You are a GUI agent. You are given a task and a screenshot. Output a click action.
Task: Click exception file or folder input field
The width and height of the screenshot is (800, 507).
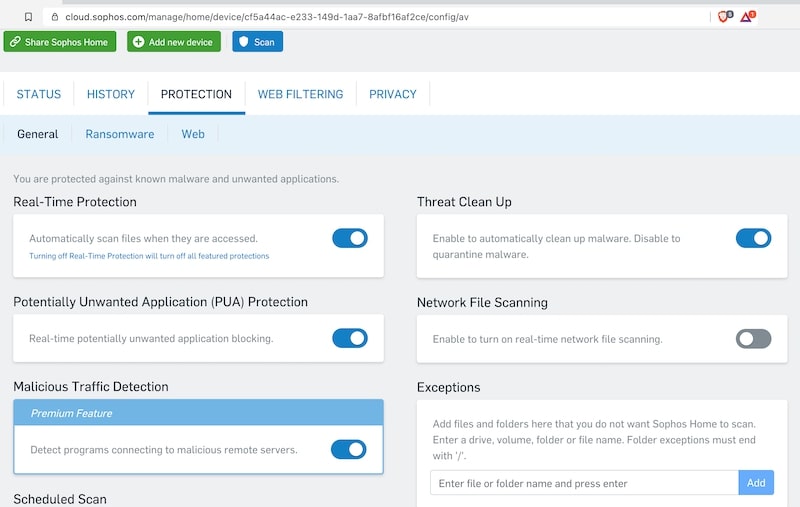[x=584, y=483]
